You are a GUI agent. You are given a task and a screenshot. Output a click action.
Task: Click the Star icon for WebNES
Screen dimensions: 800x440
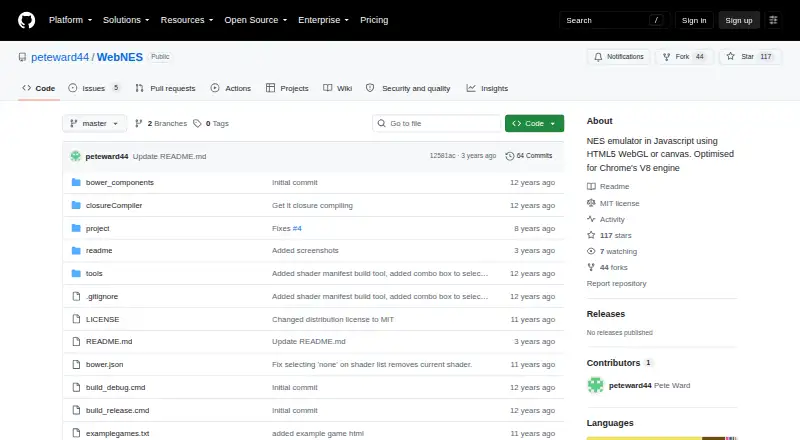coord(731,57)
